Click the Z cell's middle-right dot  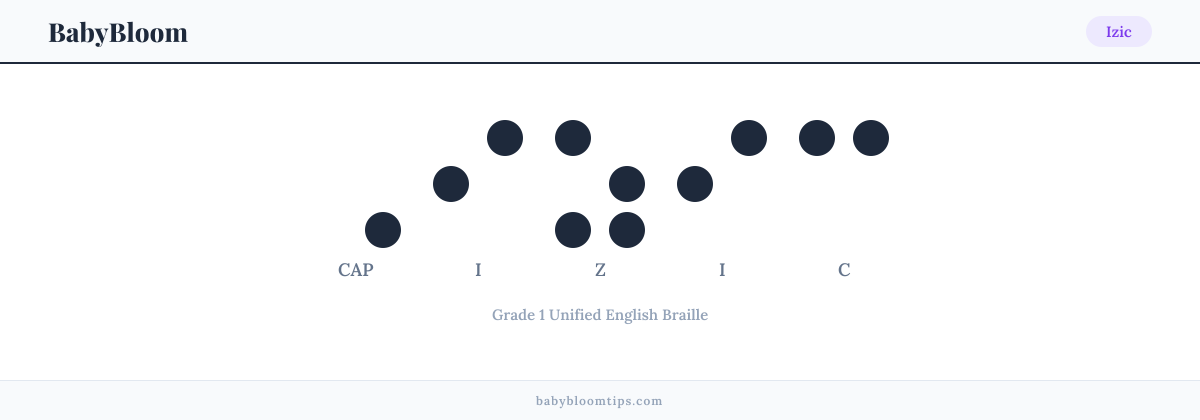point(627,184)
